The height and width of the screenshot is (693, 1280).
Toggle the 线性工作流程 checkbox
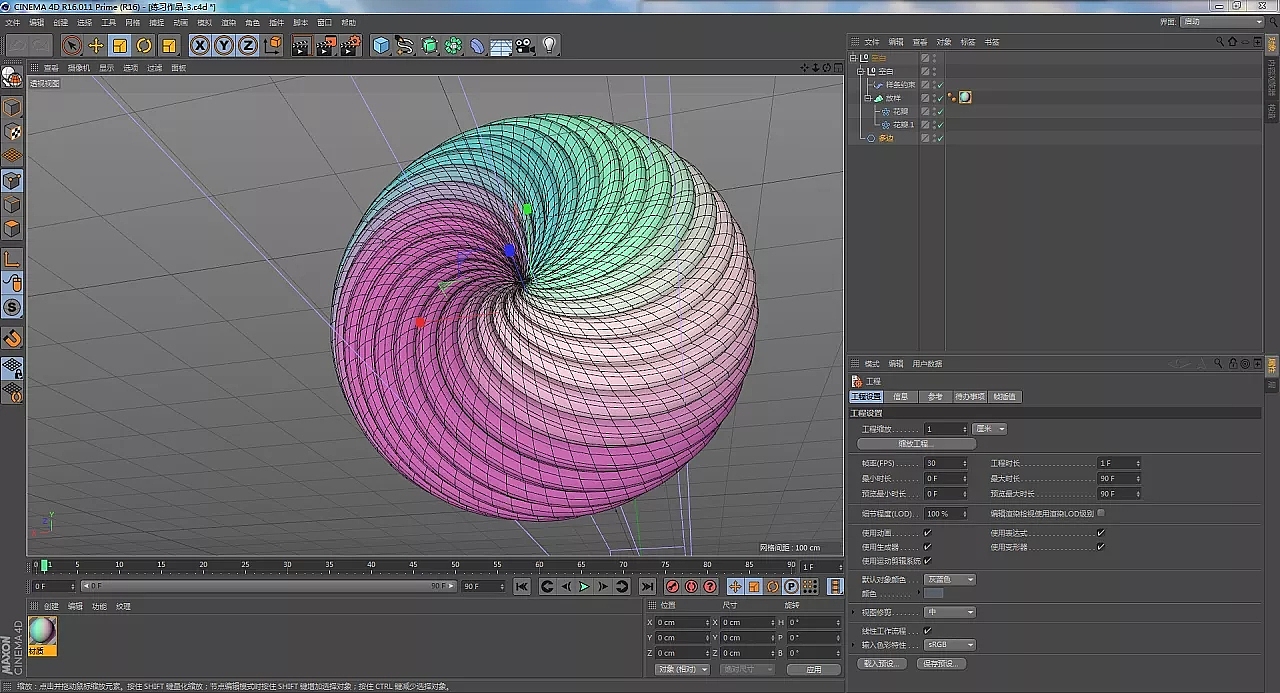coord(927,631)
